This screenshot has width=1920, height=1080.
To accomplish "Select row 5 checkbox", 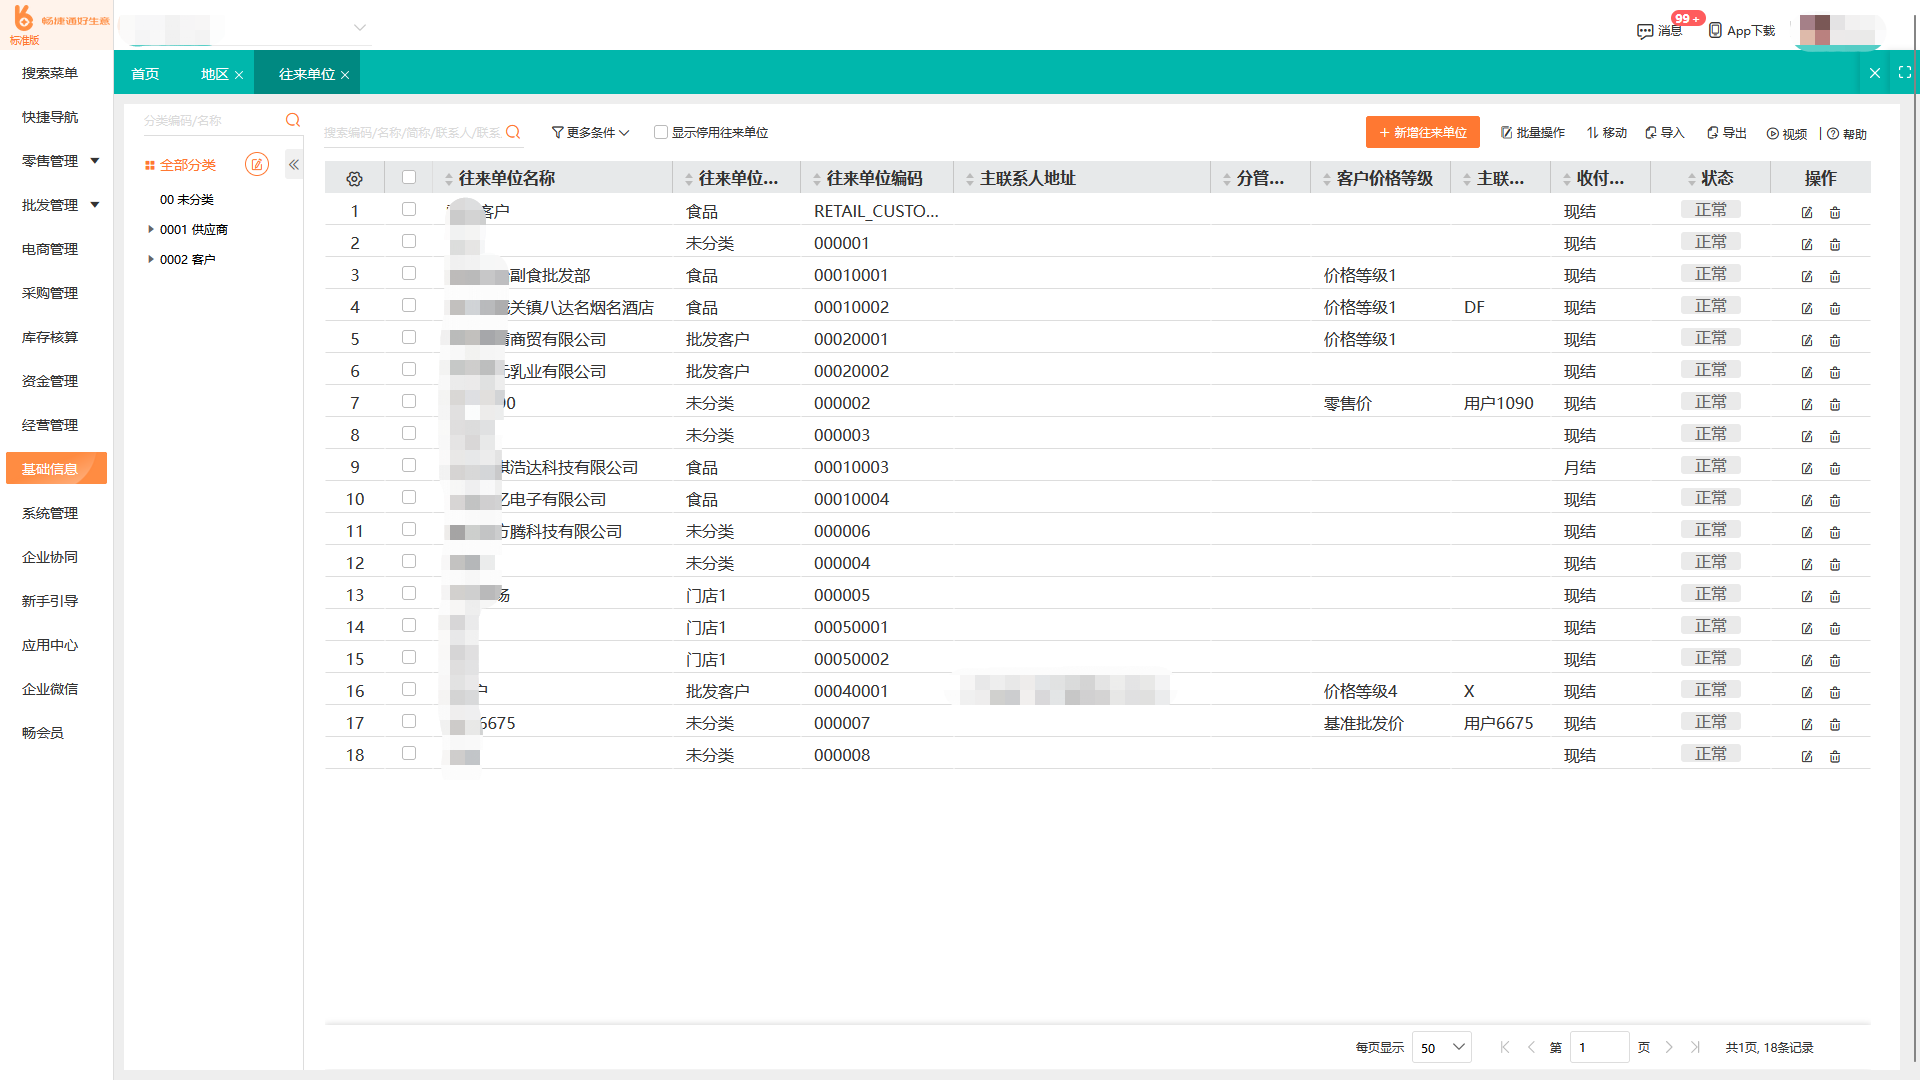I will coord(410,338).
